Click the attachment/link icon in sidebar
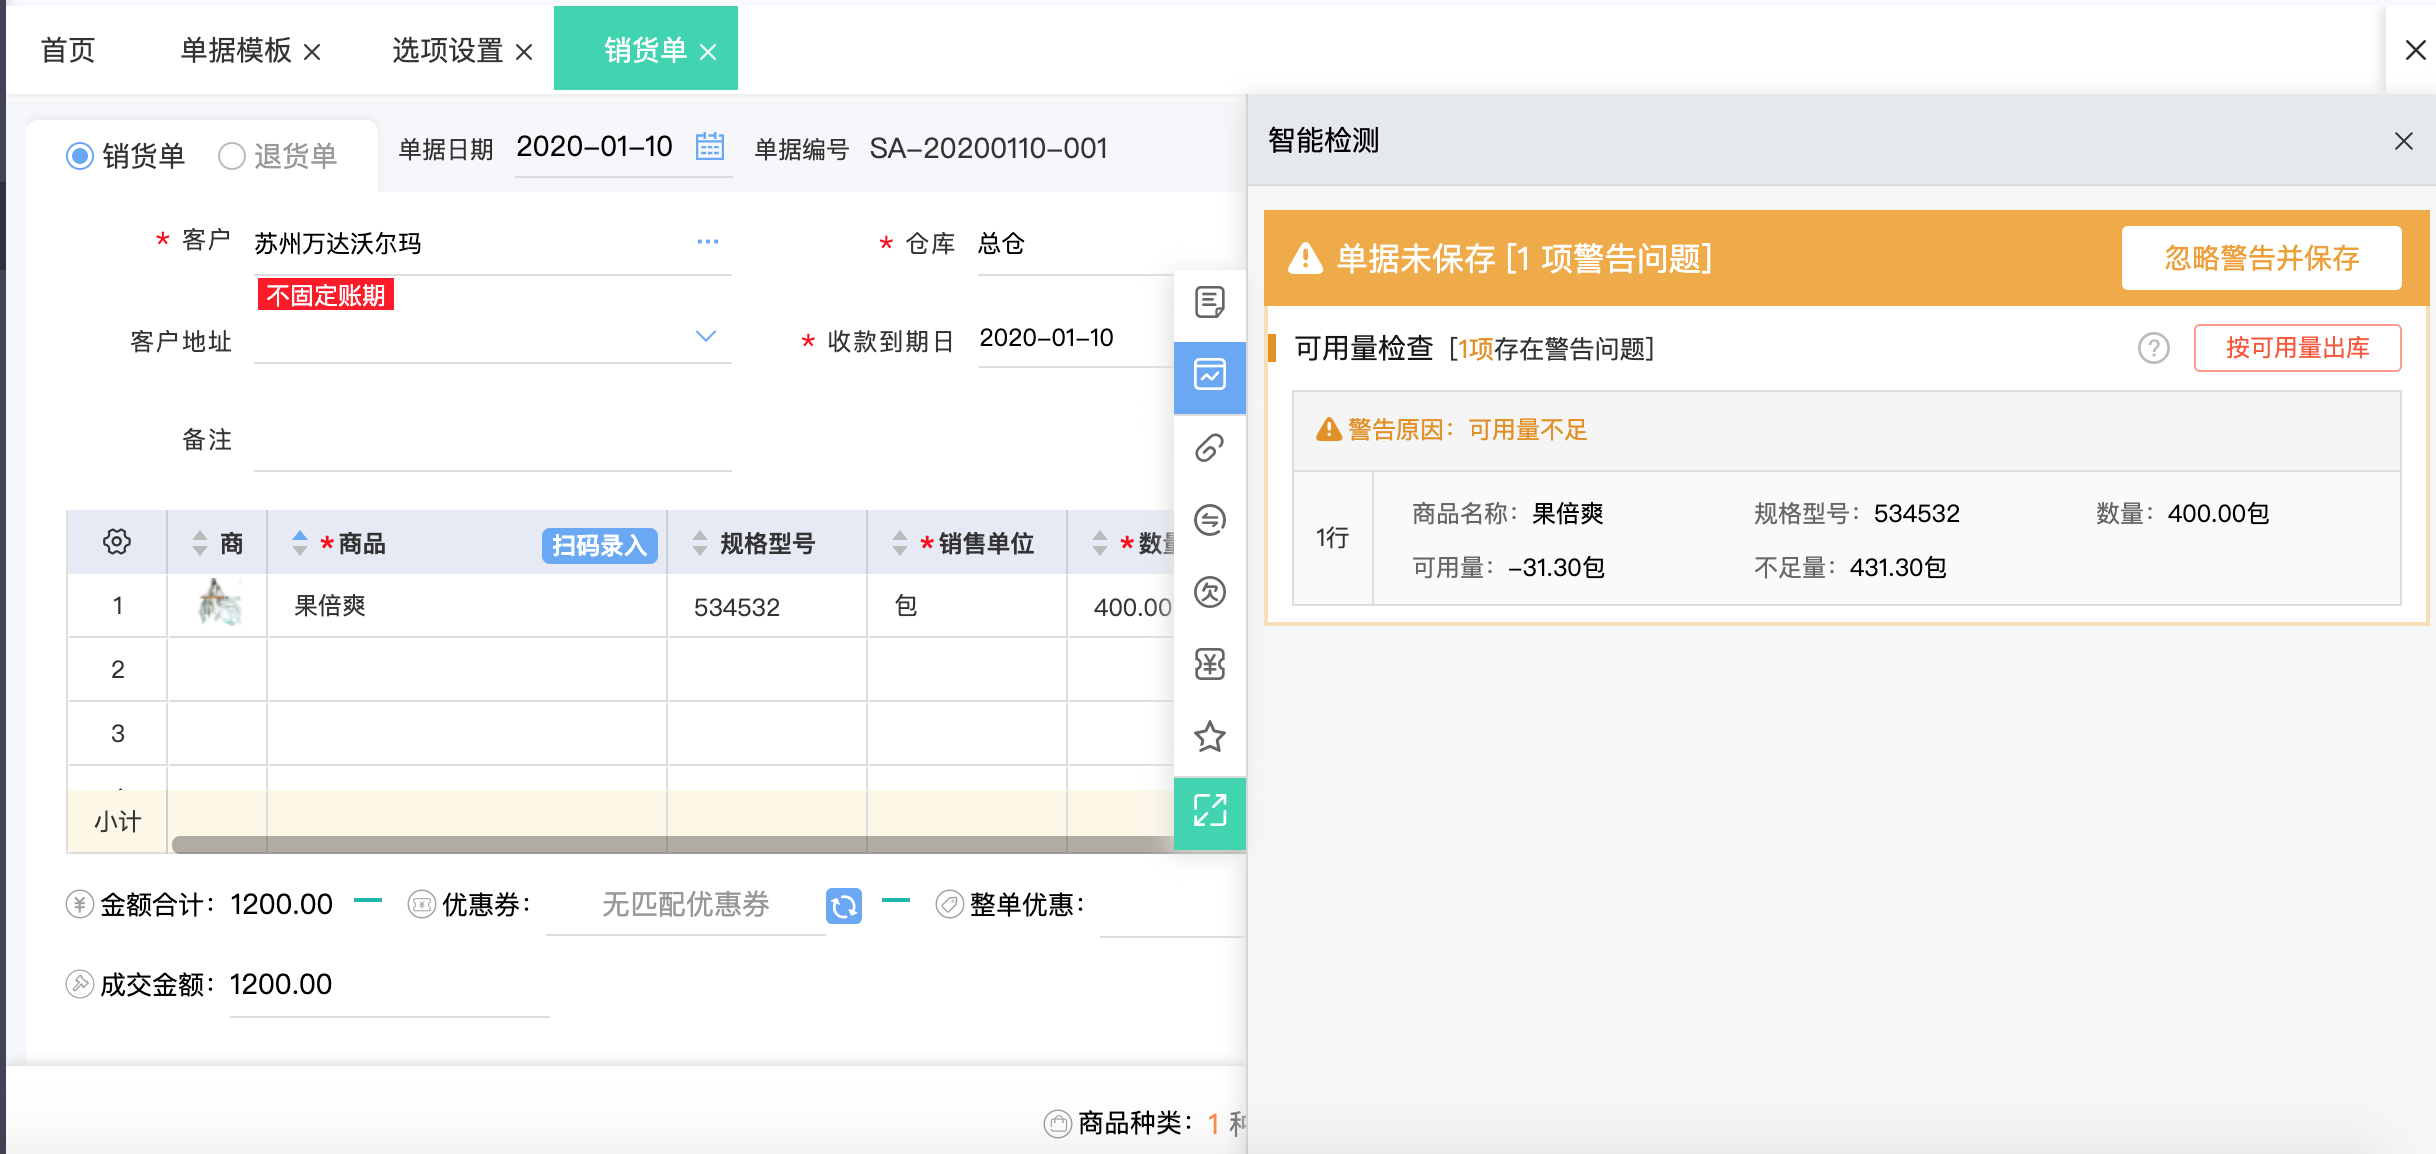Image resolution: width=2436 pixels, height=1154 pixels. (x=1212, y=447)
